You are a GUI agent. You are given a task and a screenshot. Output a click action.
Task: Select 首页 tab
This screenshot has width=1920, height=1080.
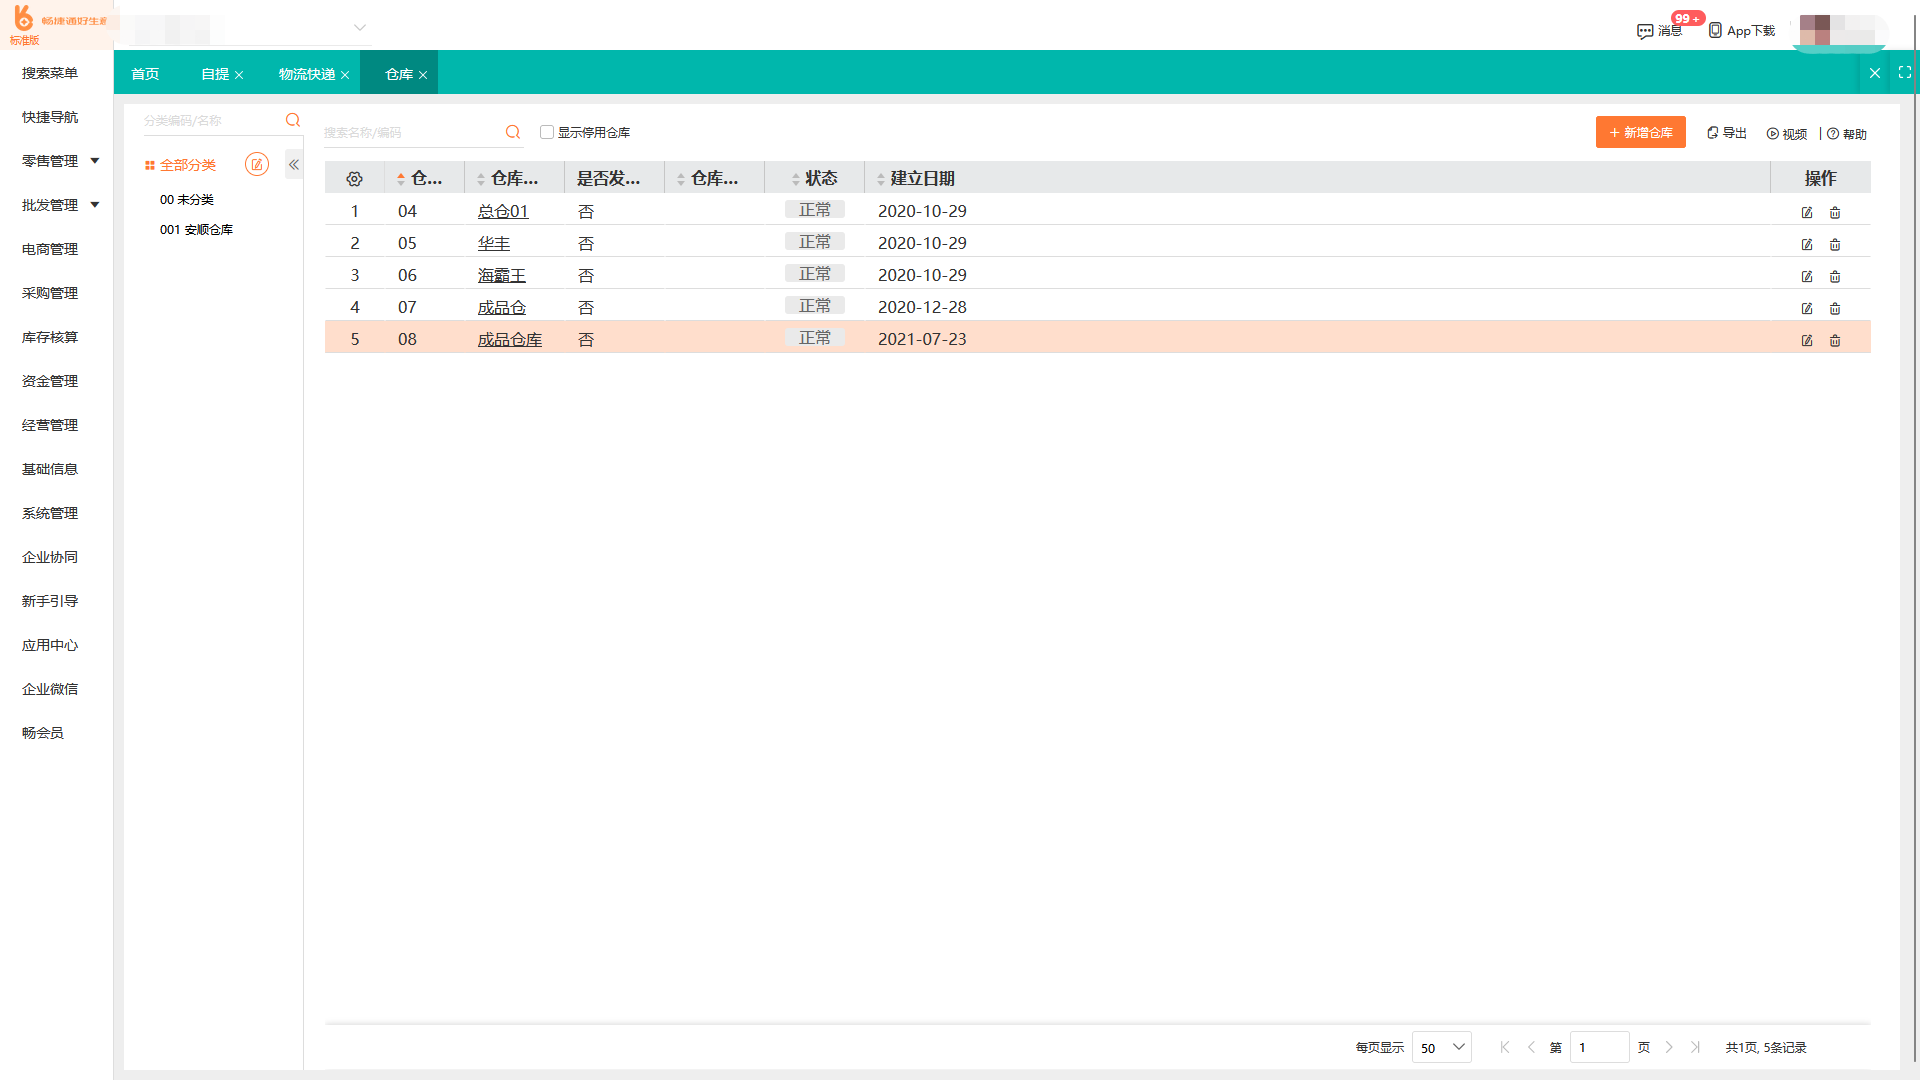click(145, 74)
